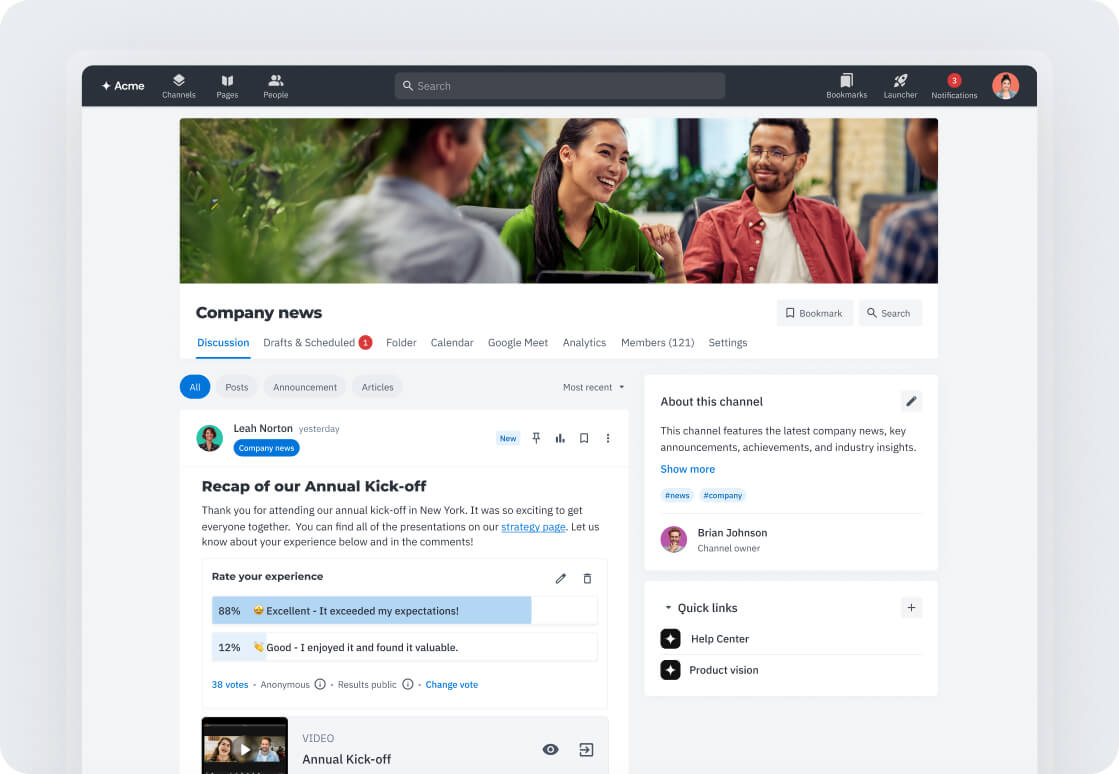The width and height of the screenshot is (1119, 774).
Task: Switch to the Calendar tab
Action: coord(452,342)
